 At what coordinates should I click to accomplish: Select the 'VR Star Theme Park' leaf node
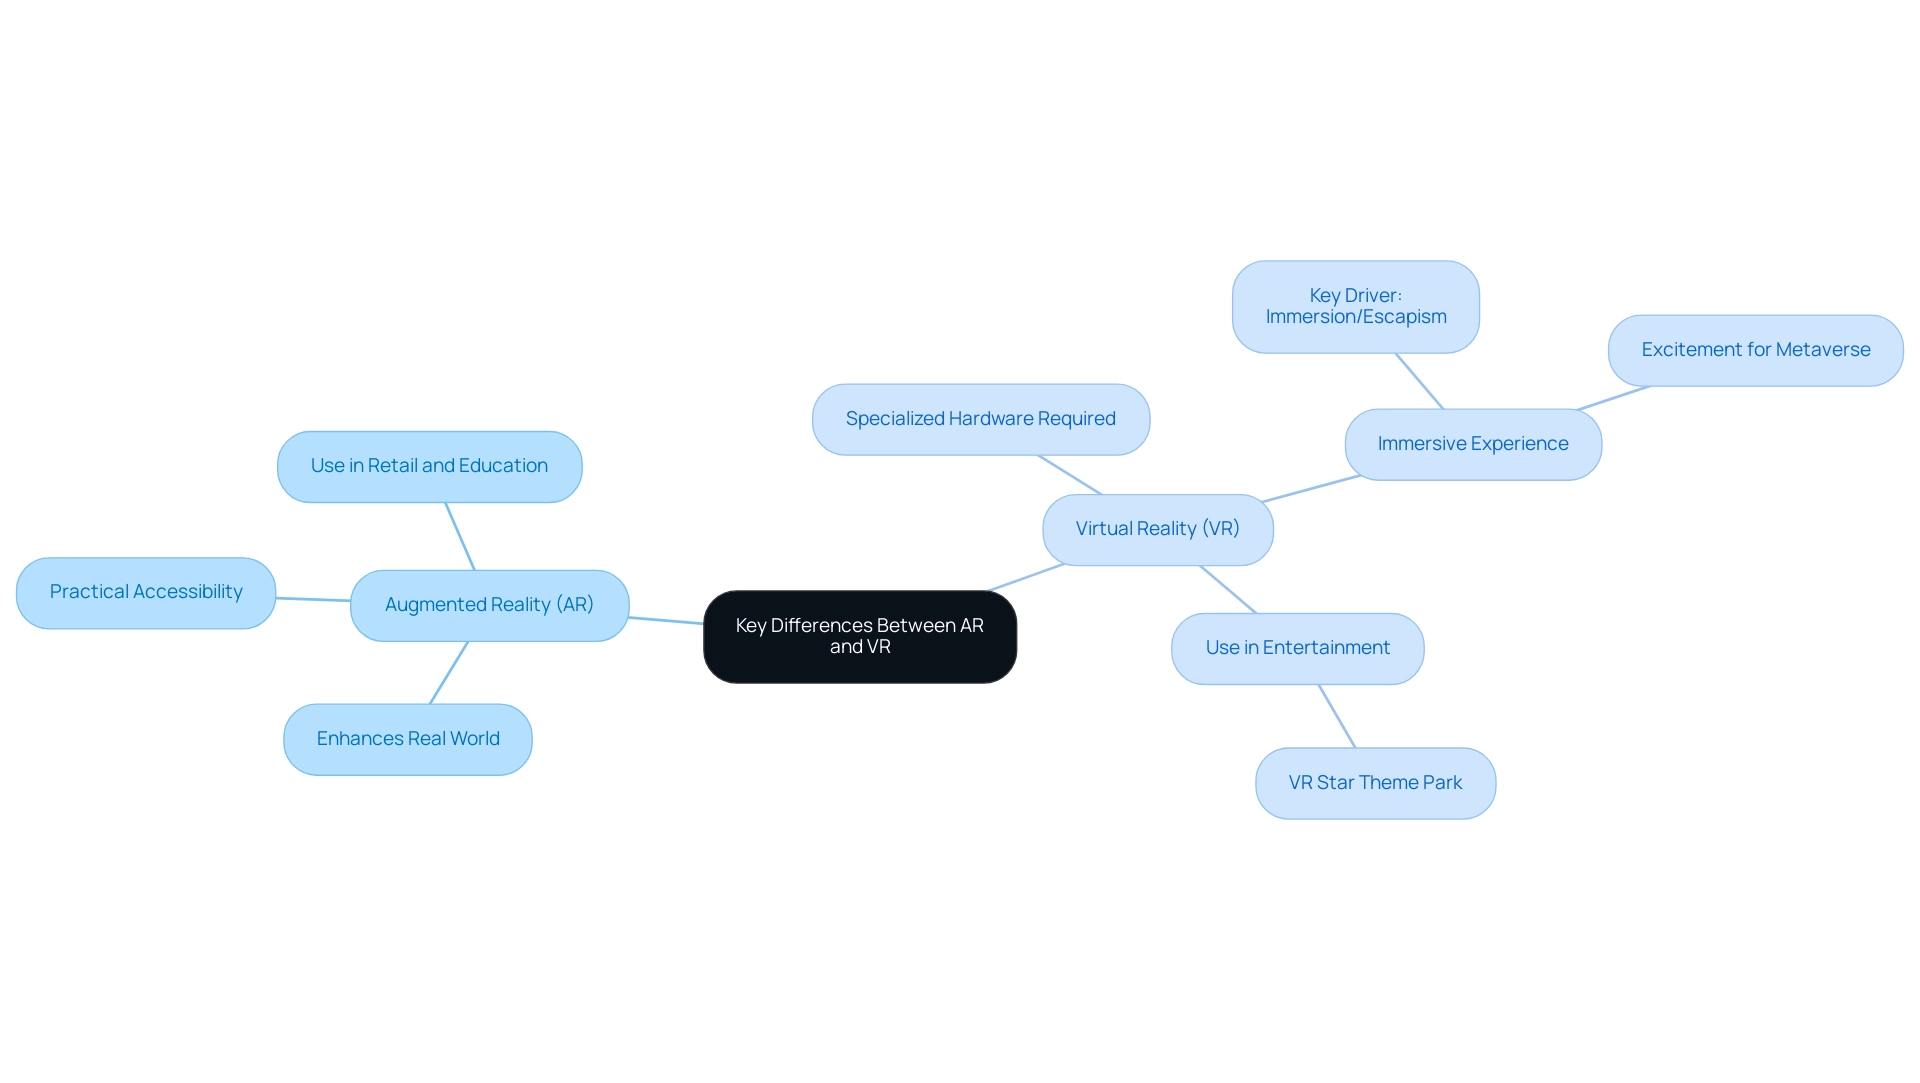pyautogui.click(x=1373, y=781)
